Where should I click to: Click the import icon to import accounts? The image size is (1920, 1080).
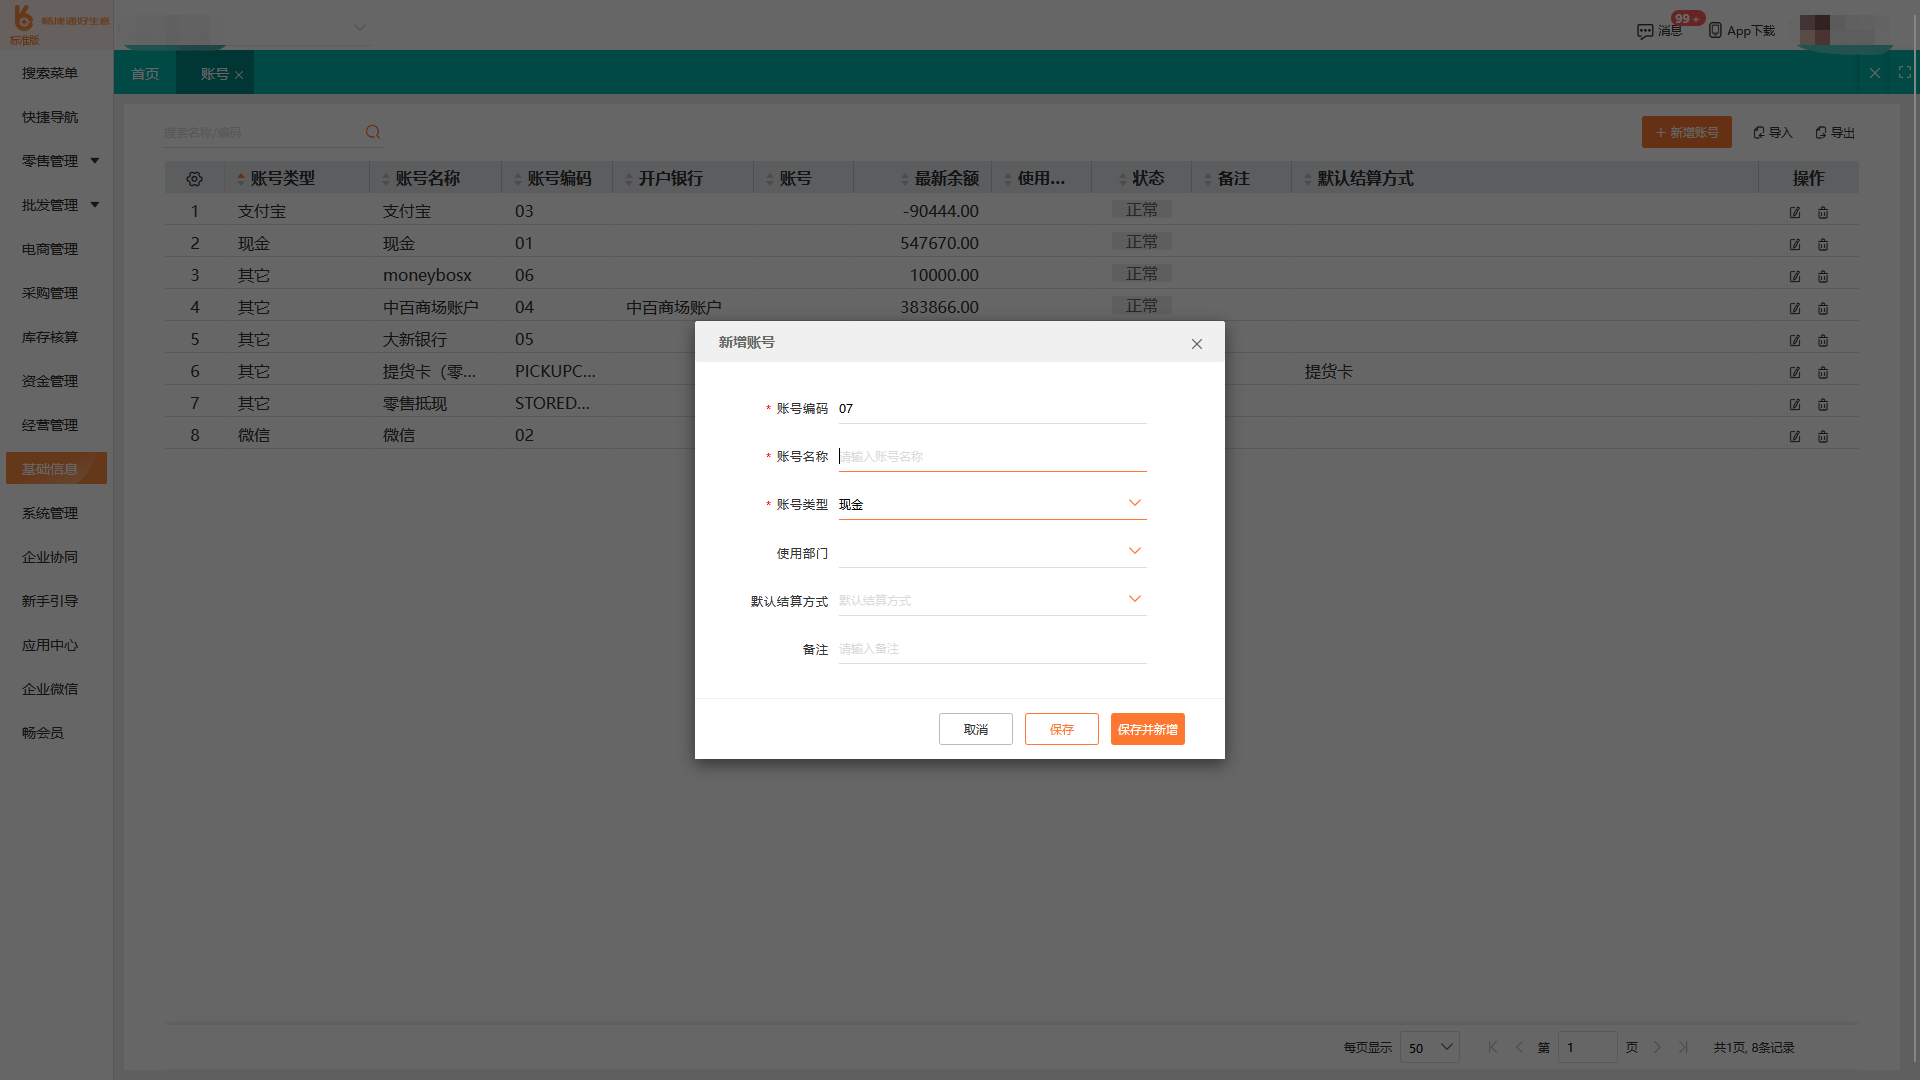pos(1772,132)
